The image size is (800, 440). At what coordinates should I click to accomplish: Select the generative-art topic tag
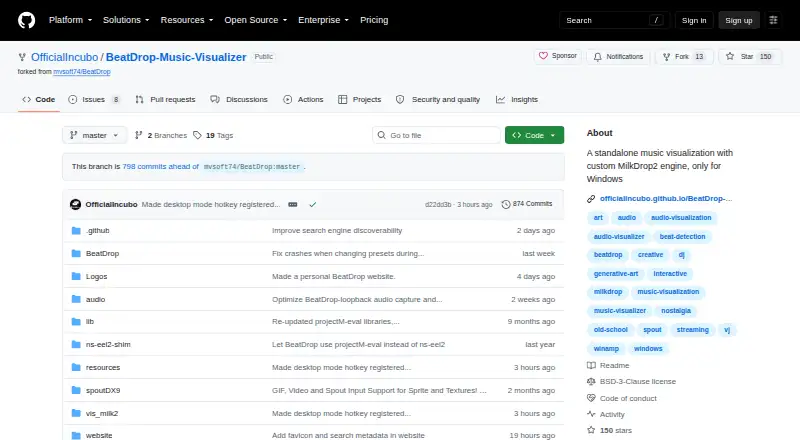coord(616,274)
